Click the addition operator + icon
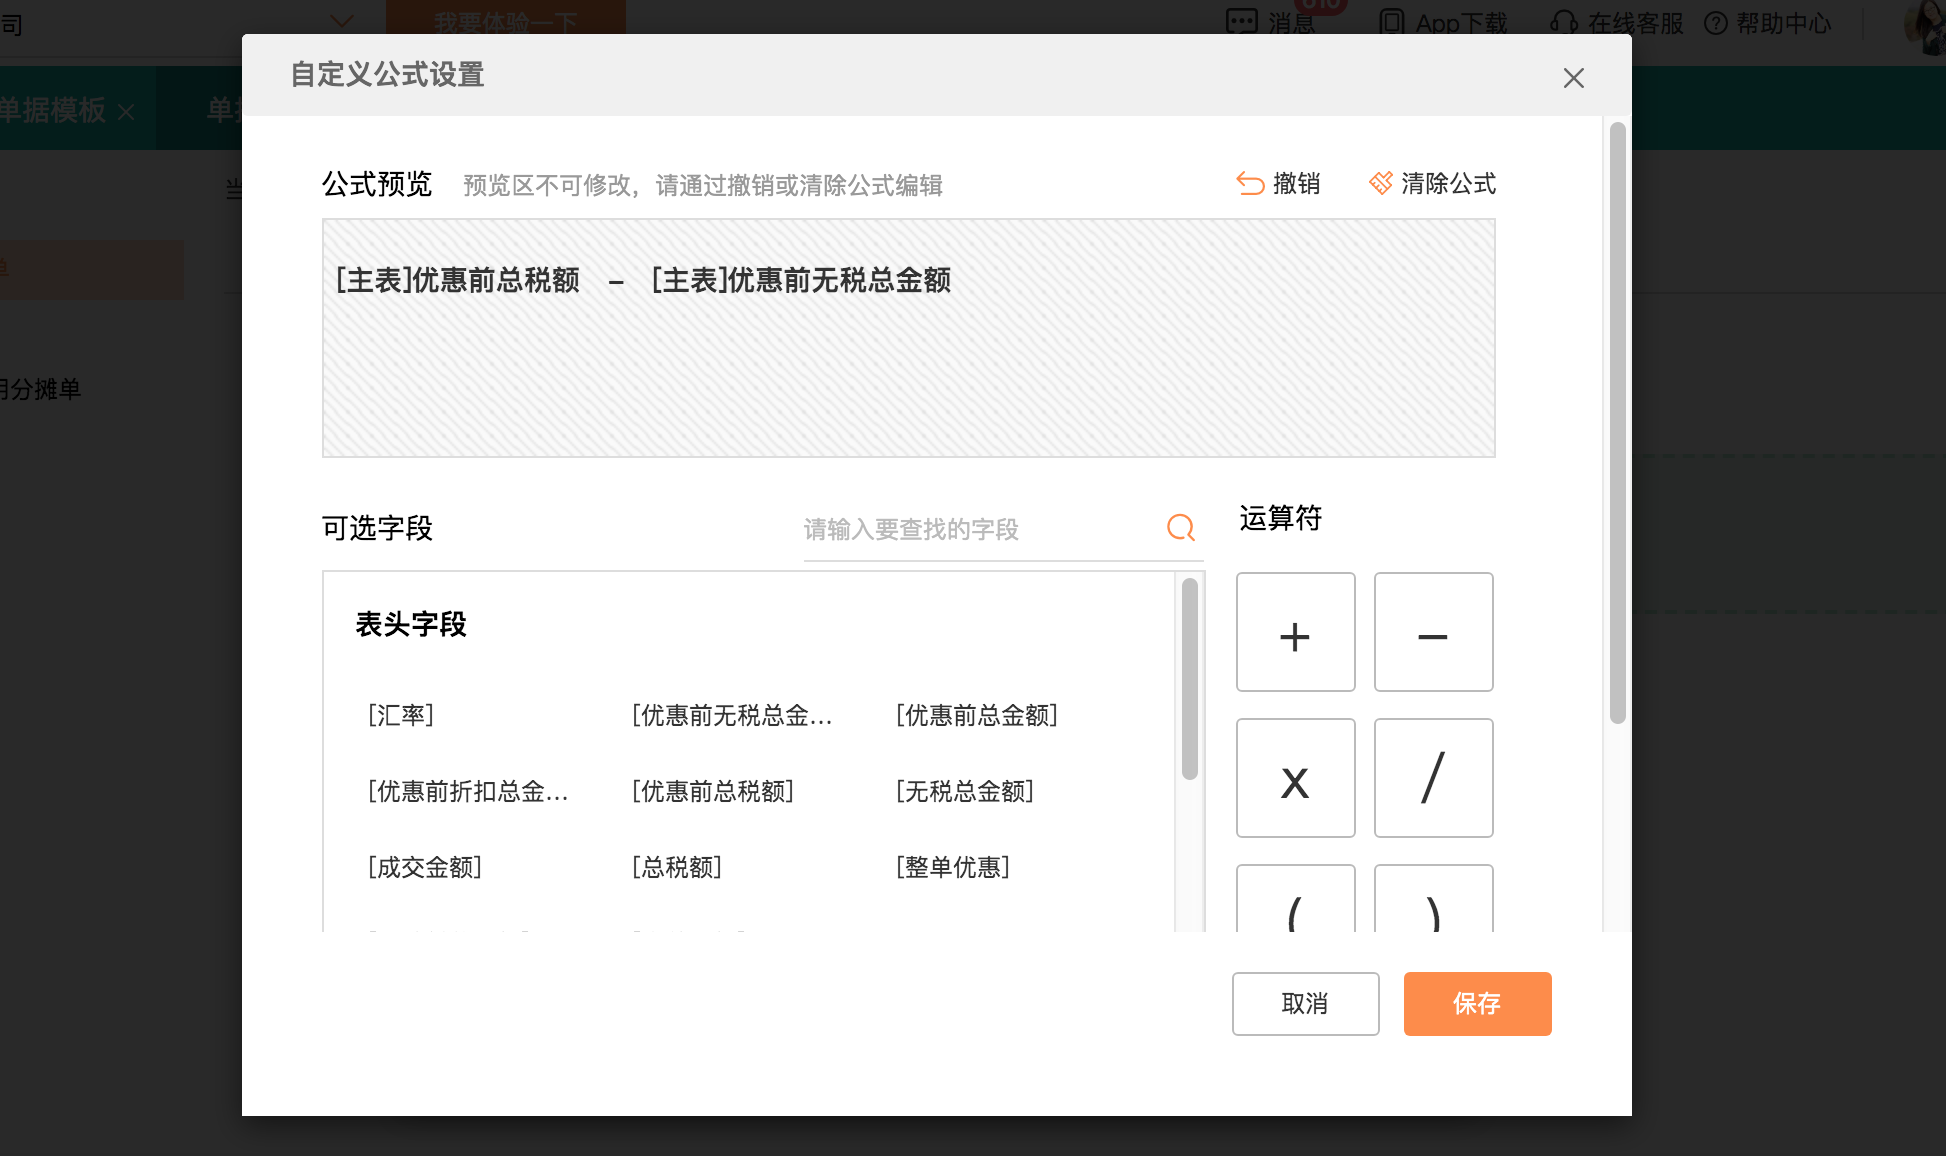The height and width of the screenshot is (1156, 1946). [x=1294, y=632]
